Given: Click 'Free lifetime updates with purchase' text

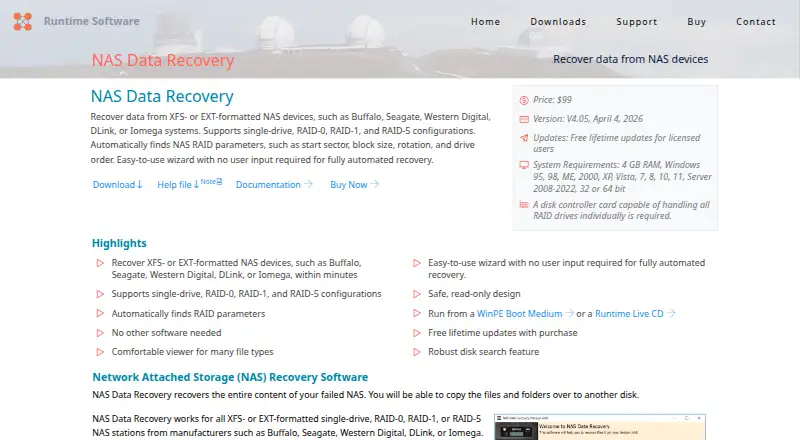Looking at the screenshot, I should point(503,333).
